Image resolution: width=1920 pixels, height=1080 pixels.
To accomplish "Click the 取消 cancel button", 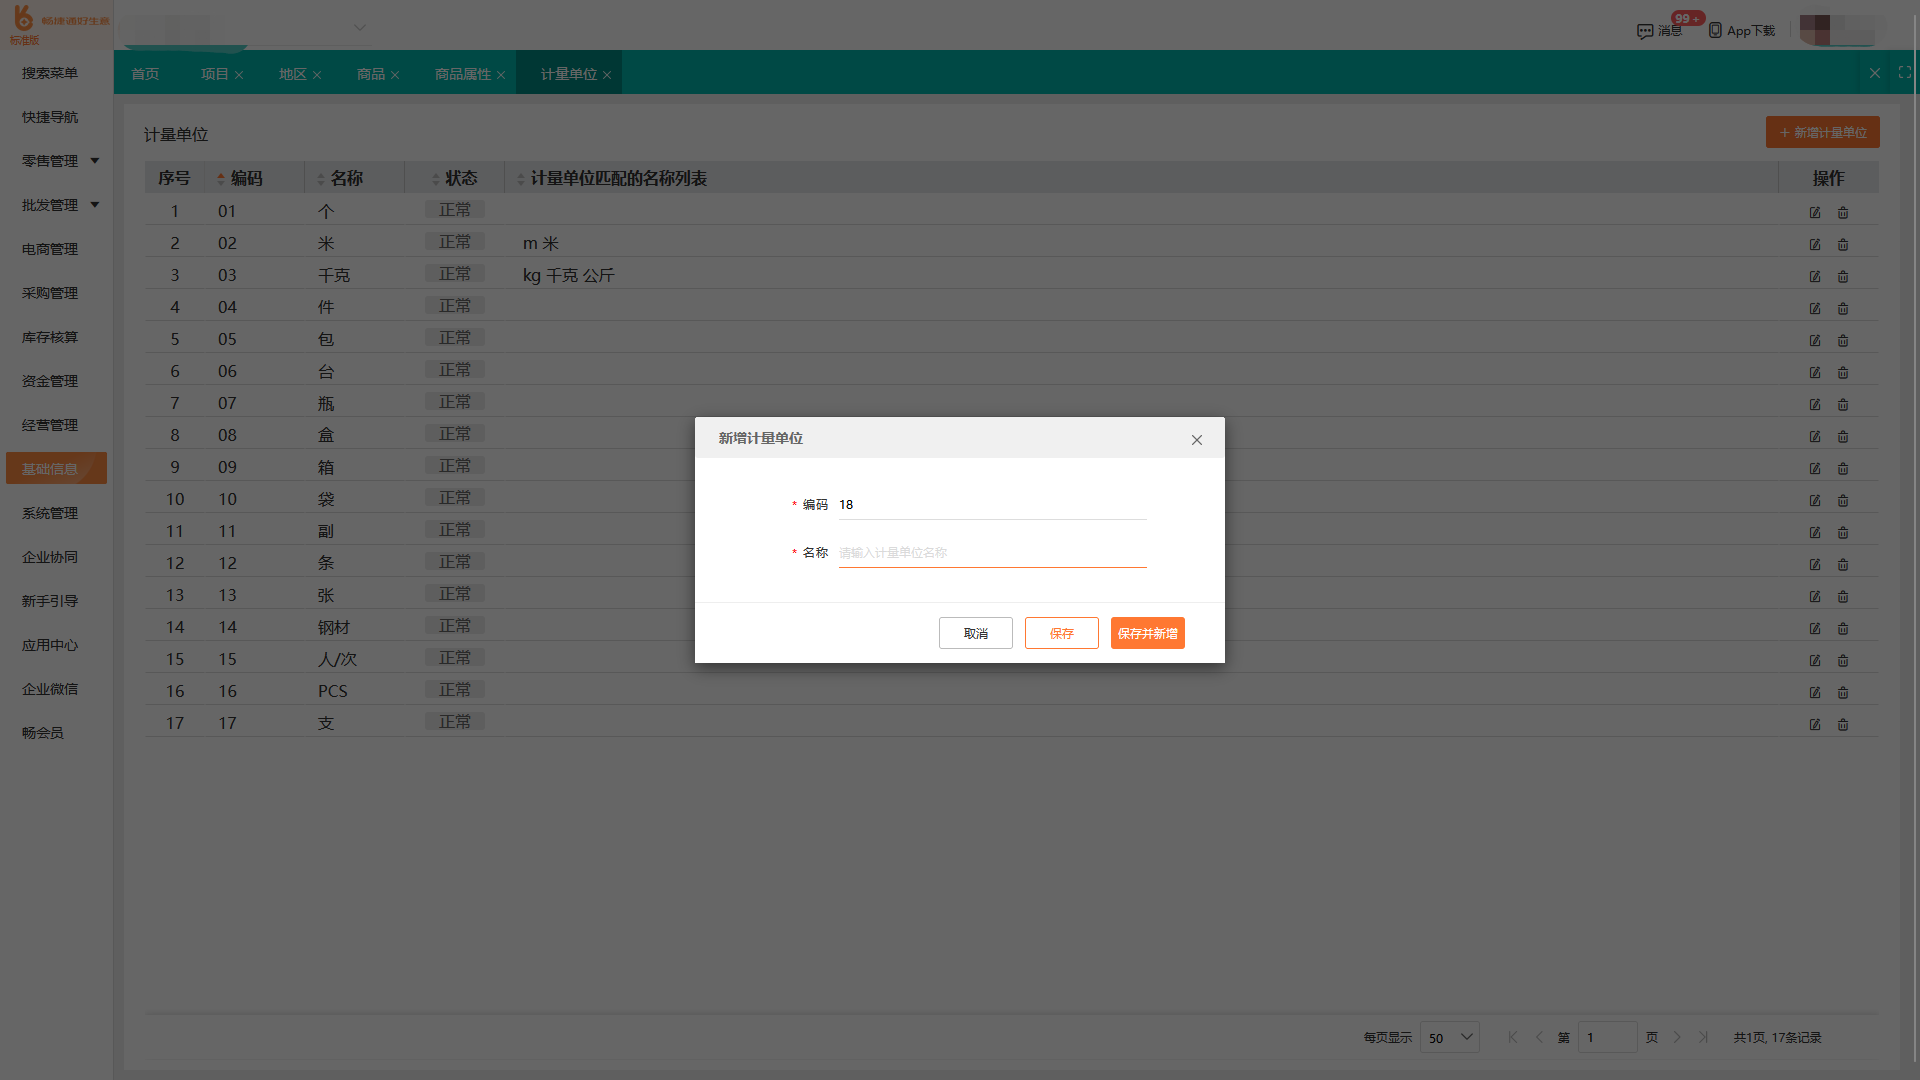I will click(x=976, y=633).
